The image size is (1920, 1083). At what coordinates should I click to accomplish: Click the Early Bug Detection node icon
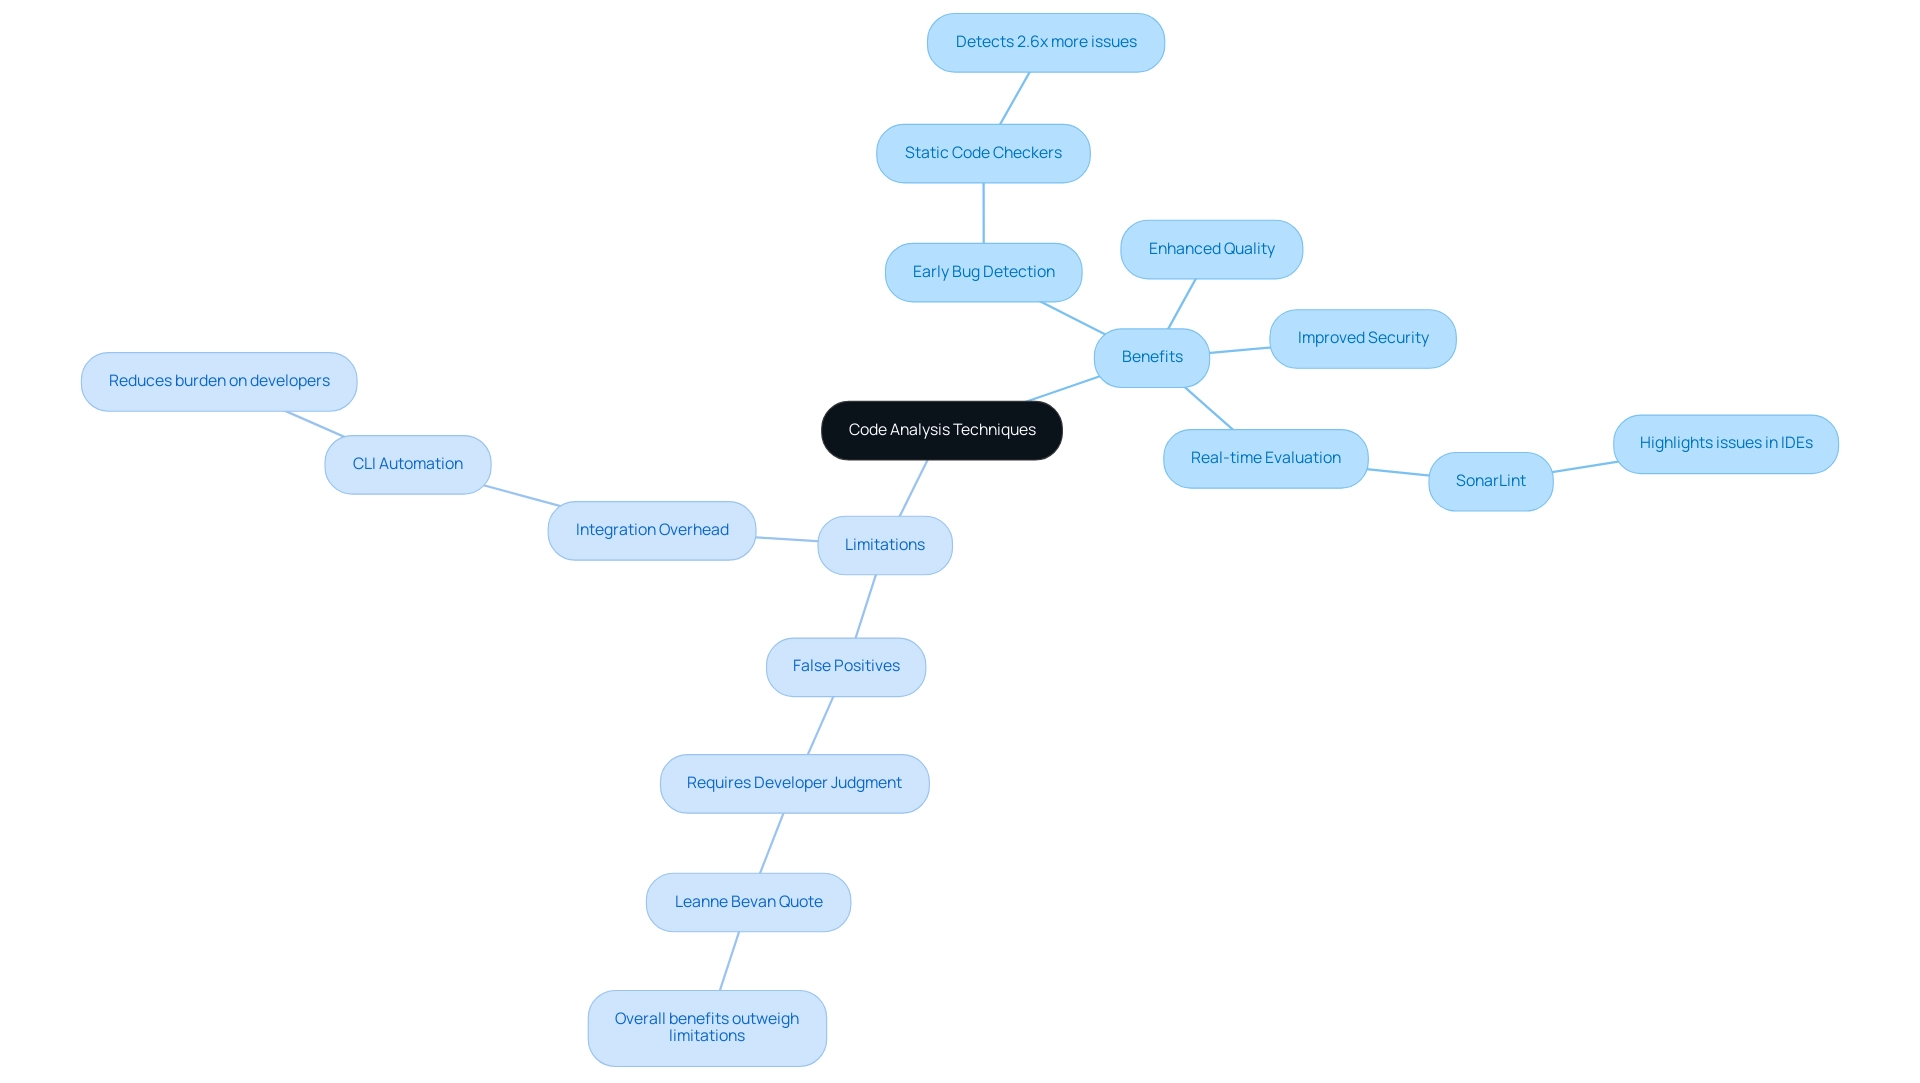point(982,270)
